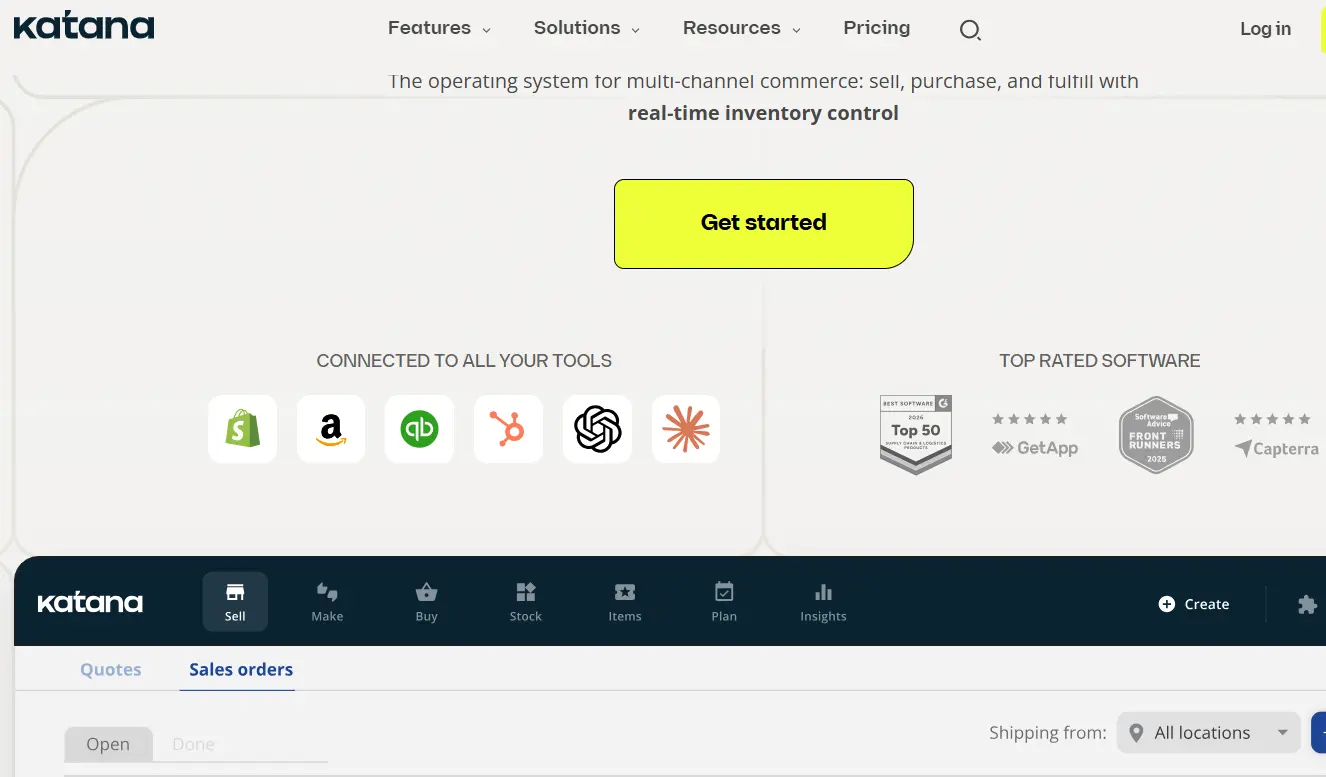Click the Shopify integration icon
This screenshot has height=777, width=1326.
pyautogui.click(x=243, y=429)
